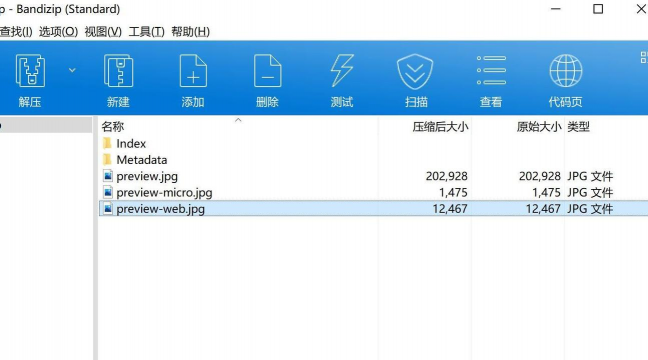
Task: Select the preview-web.jpg file
Action: click(x=373, y=208)
